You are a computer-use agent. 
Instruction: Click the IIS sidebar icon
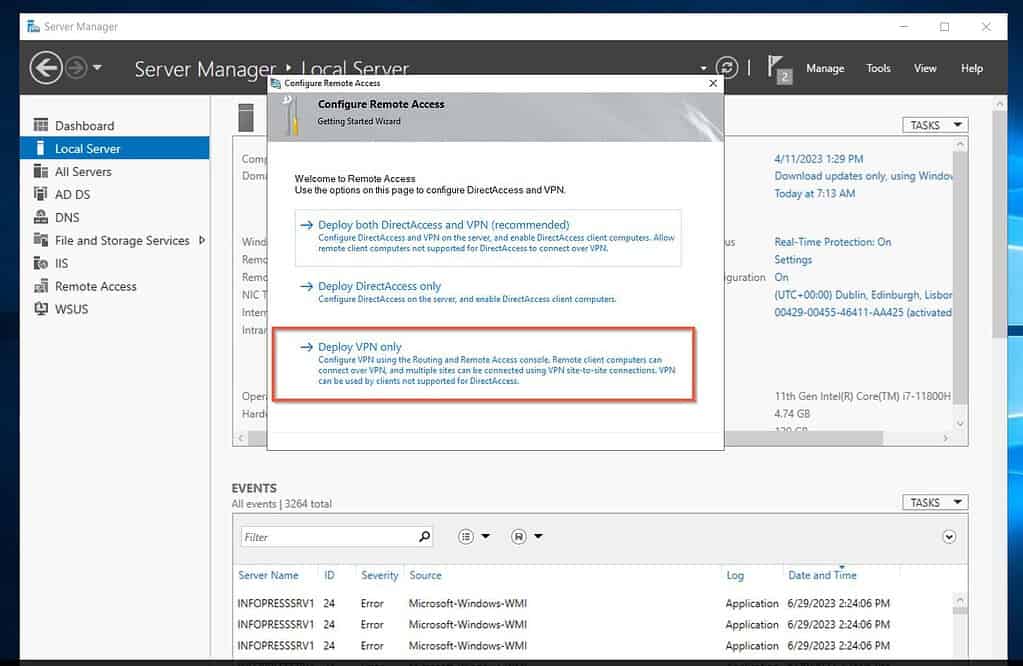(x=41, y=263)
